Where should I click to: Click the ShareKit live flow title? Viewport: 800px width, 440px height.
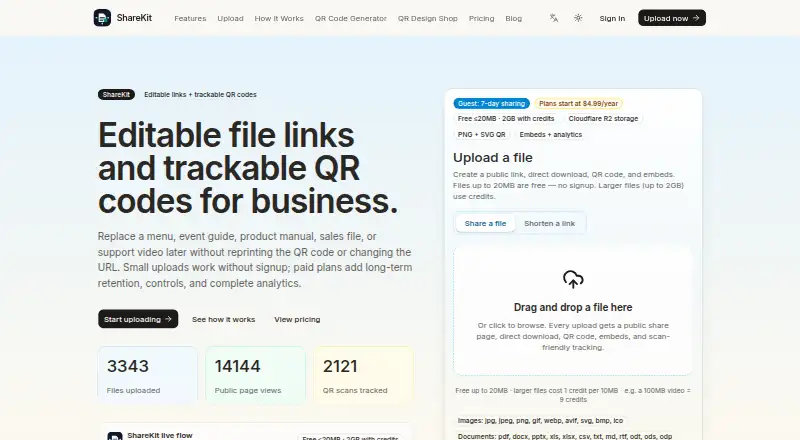point(160,435)
